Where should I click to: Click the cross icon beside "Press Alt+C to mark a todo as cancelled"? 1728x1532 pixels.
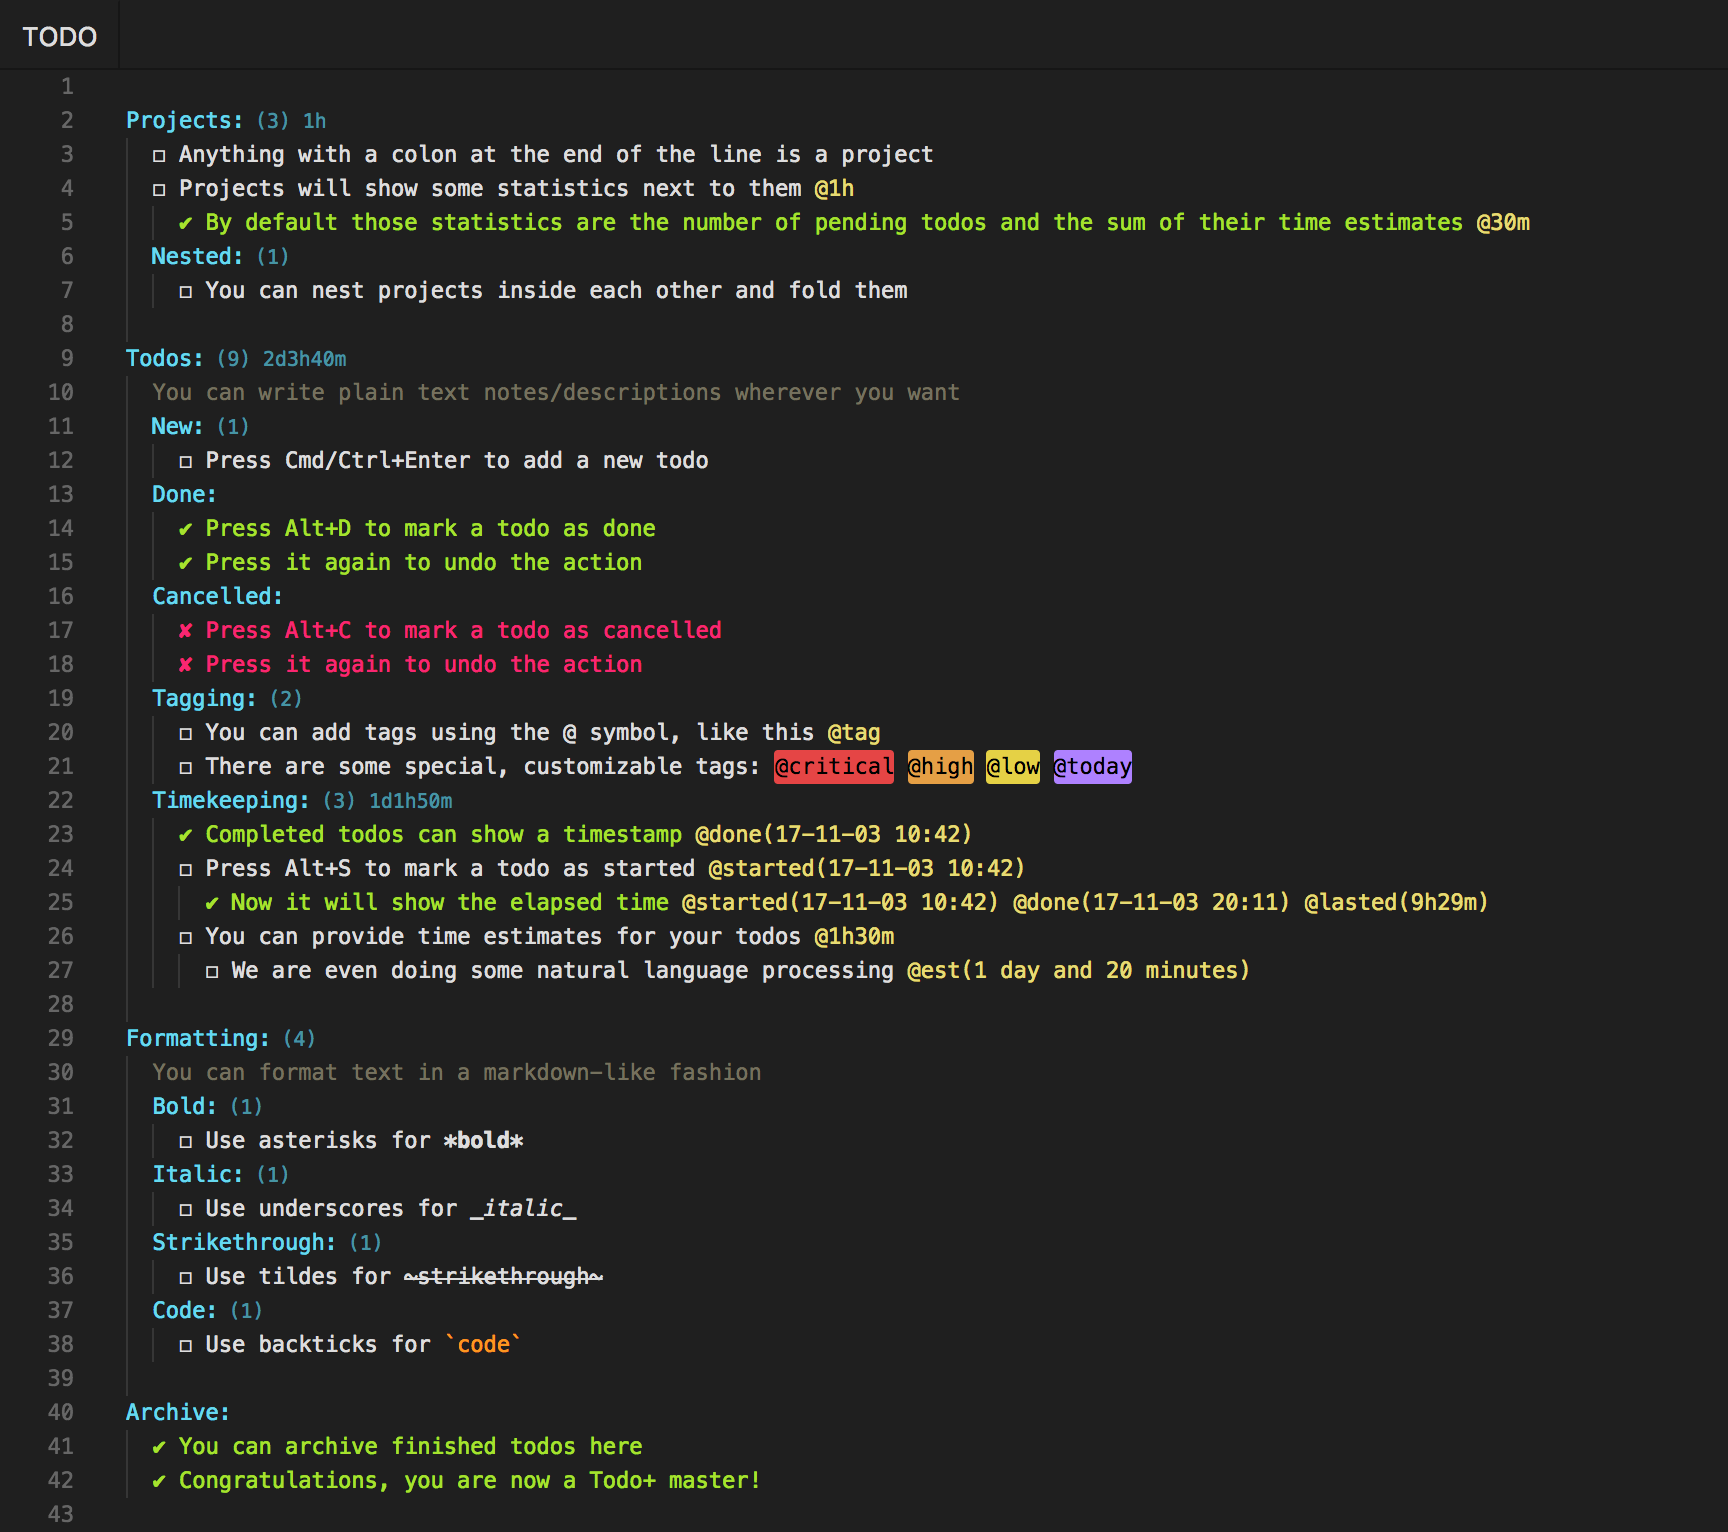[x=185, y=630]
